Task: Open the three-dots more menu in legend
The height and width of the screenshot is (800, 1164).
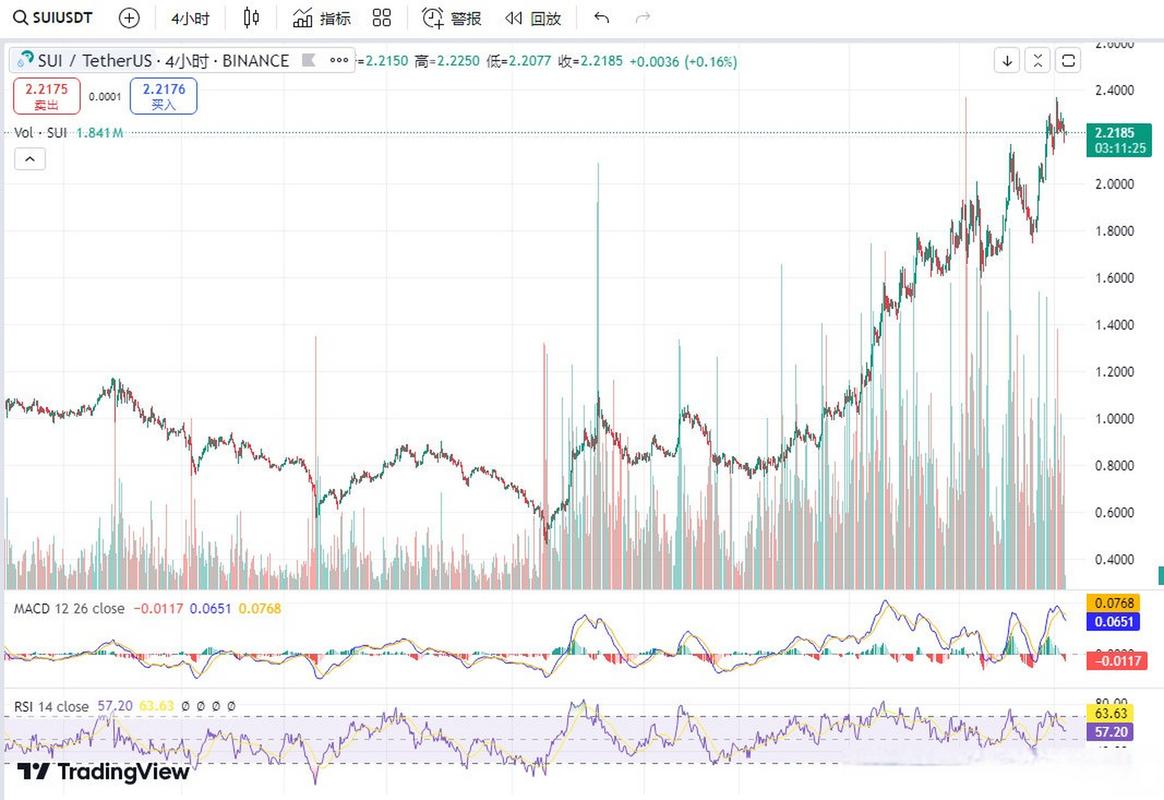Action: point(341,60)
